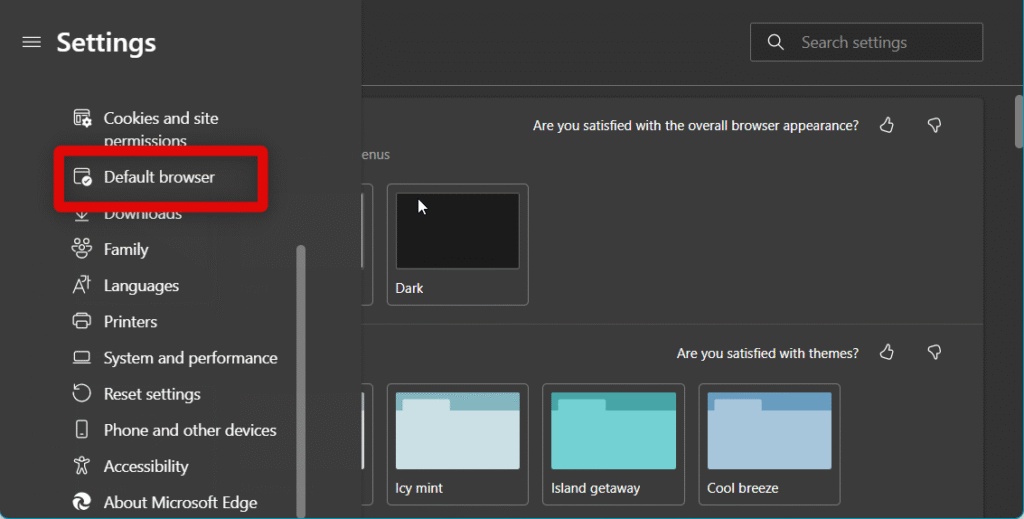Screen dimensions: 1024x519
Task: Apply the Island getaway theme
Action: (613, 443)
